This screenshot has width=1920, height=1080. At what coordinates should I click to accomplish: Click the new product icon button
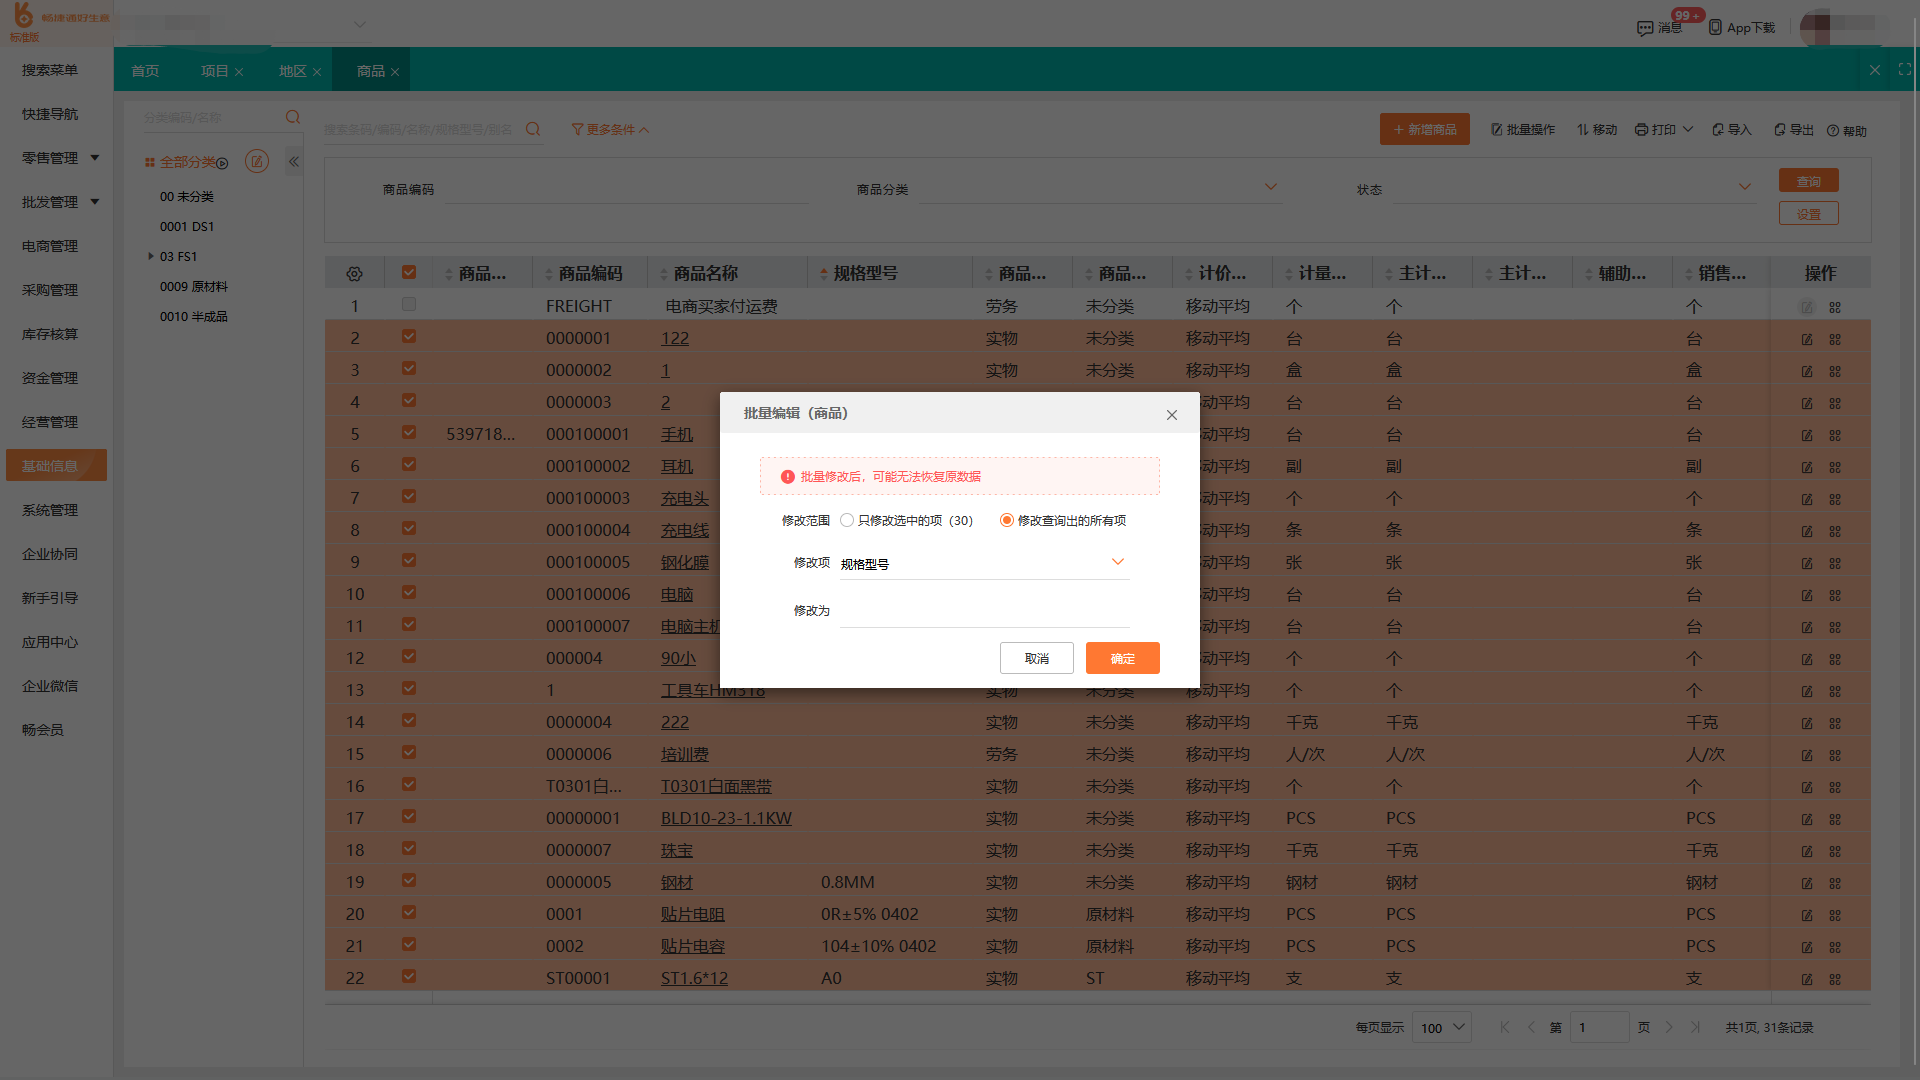point(1423,128)
